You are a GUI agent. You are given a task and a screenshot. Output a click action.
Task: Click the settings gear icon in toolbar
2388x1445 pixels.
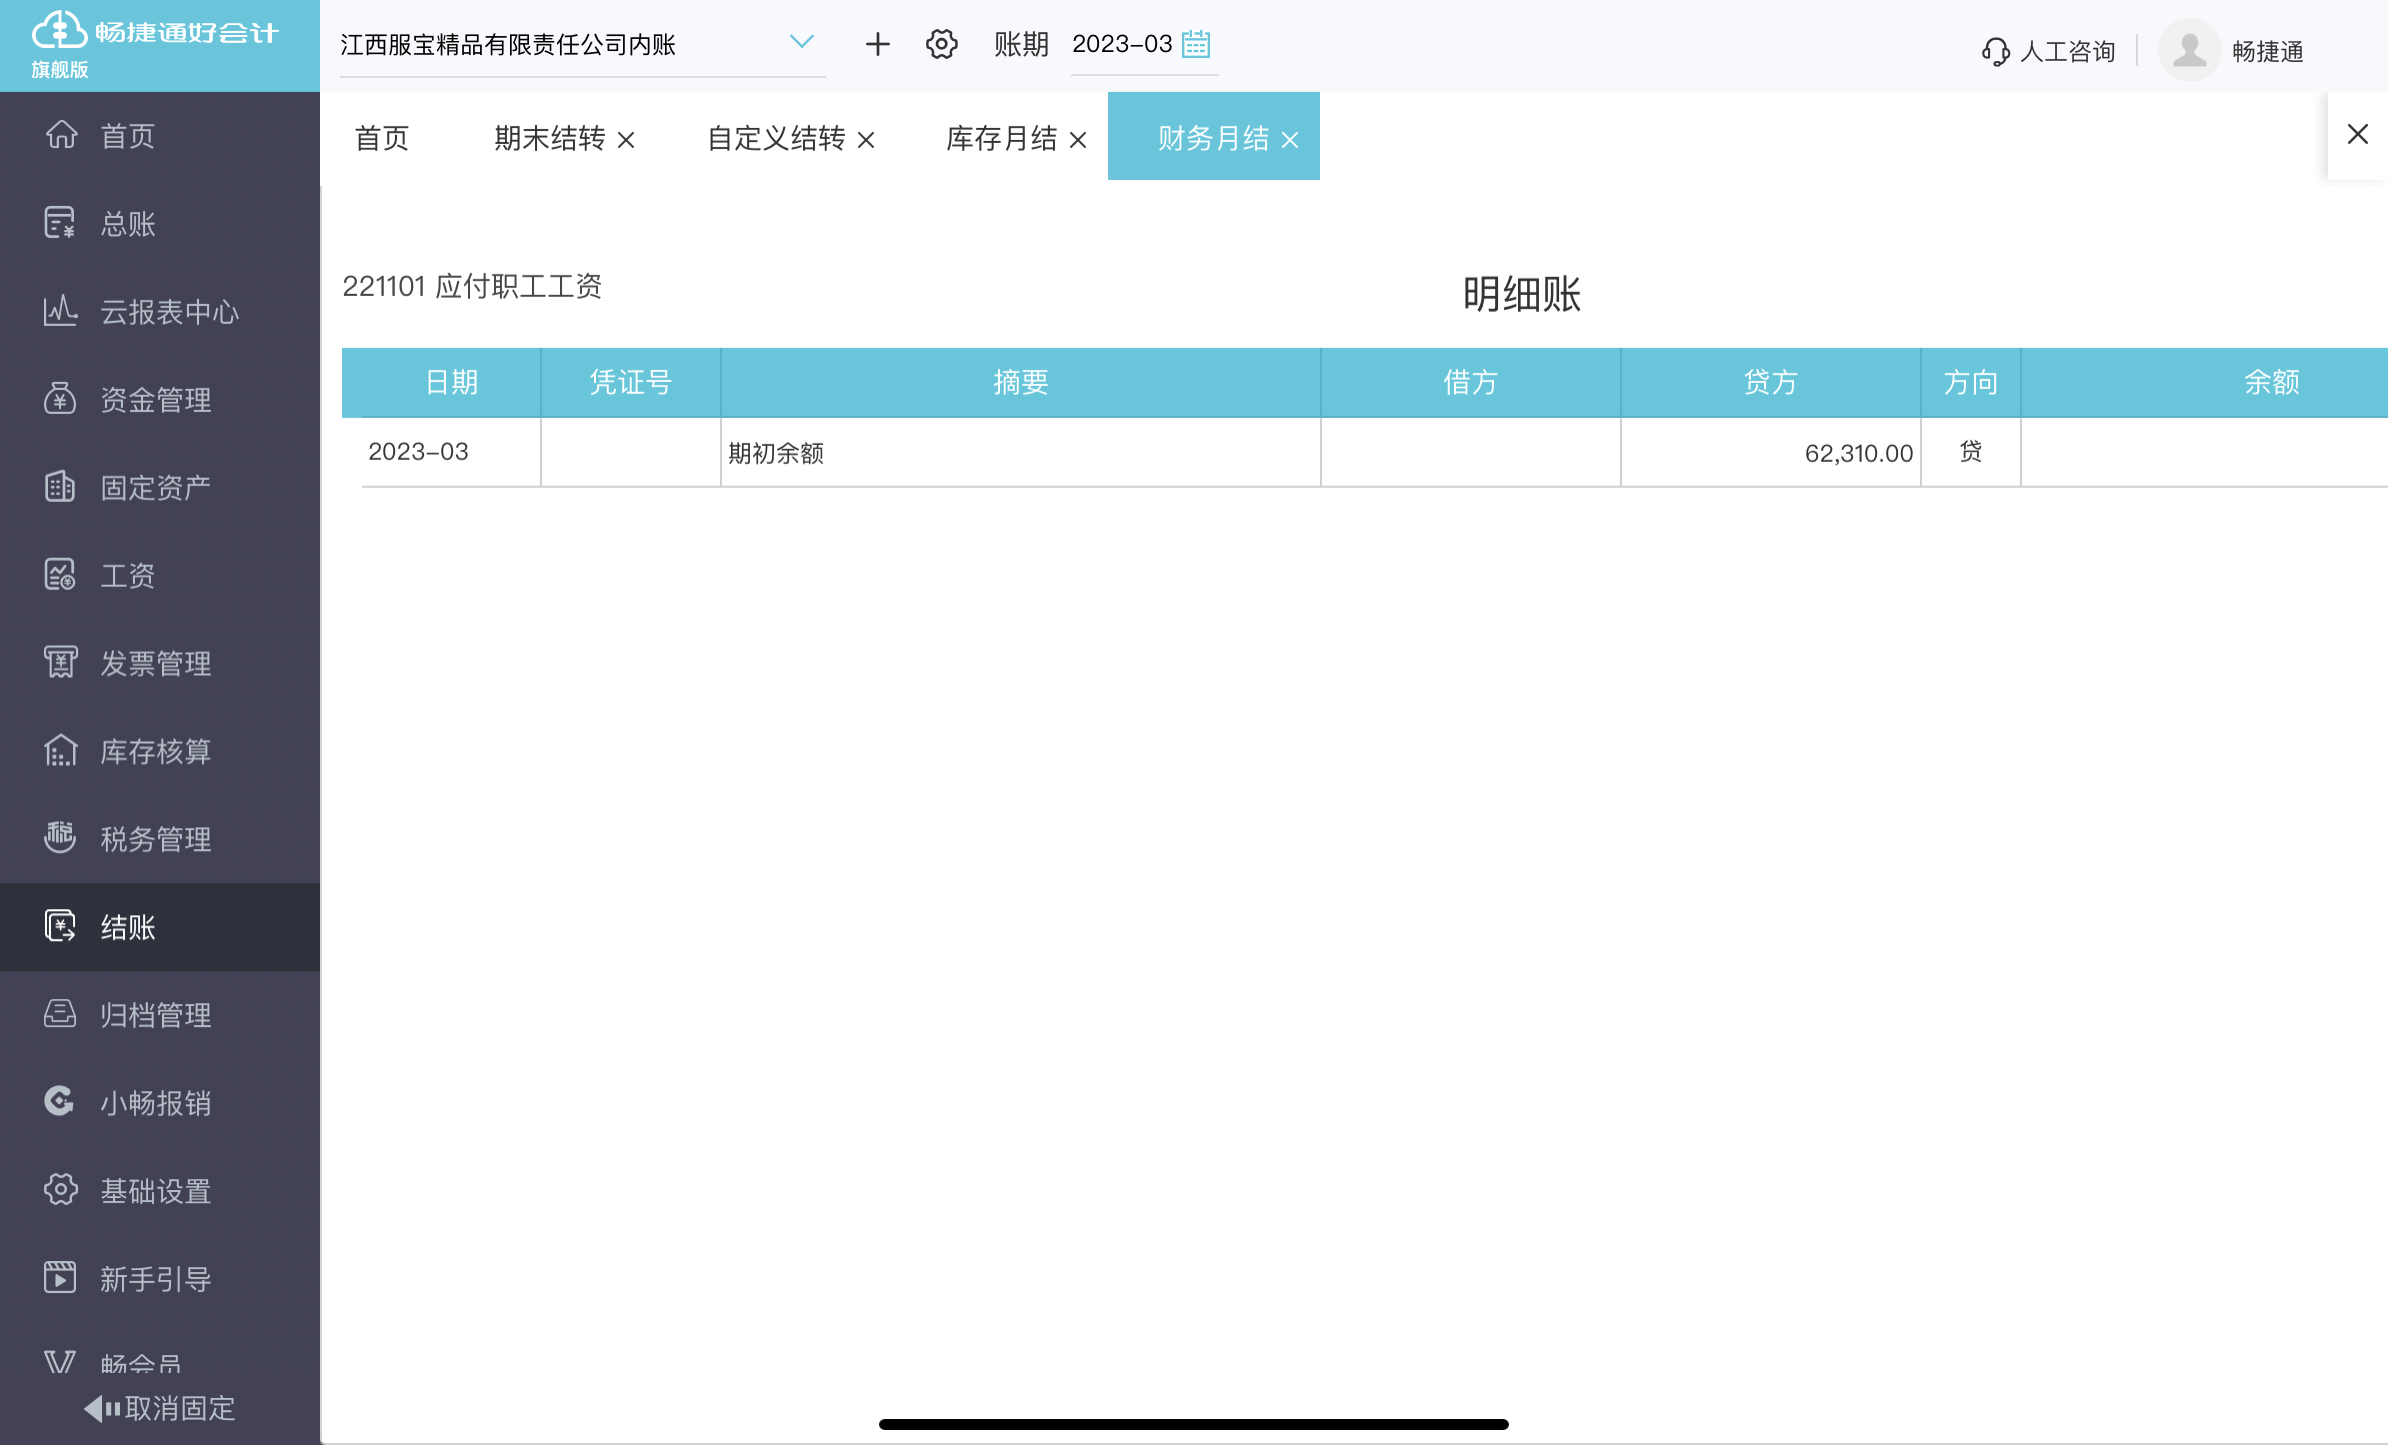942,46
